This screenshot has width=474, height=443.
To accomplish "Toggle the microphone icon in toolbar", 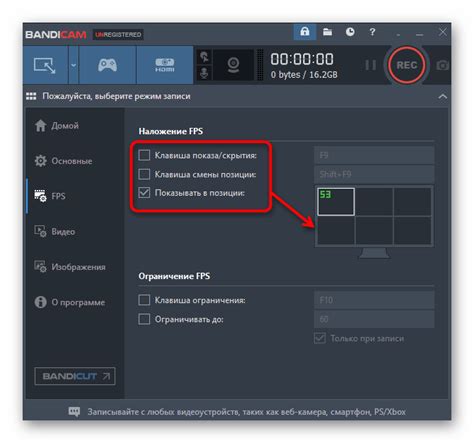I will (x=204, y=73).
